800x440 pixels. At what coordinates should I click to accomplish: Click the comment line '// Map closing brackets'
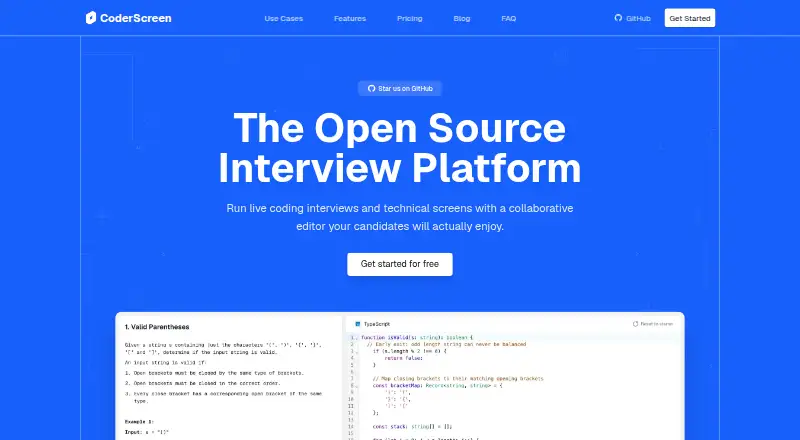pos(458,379)
